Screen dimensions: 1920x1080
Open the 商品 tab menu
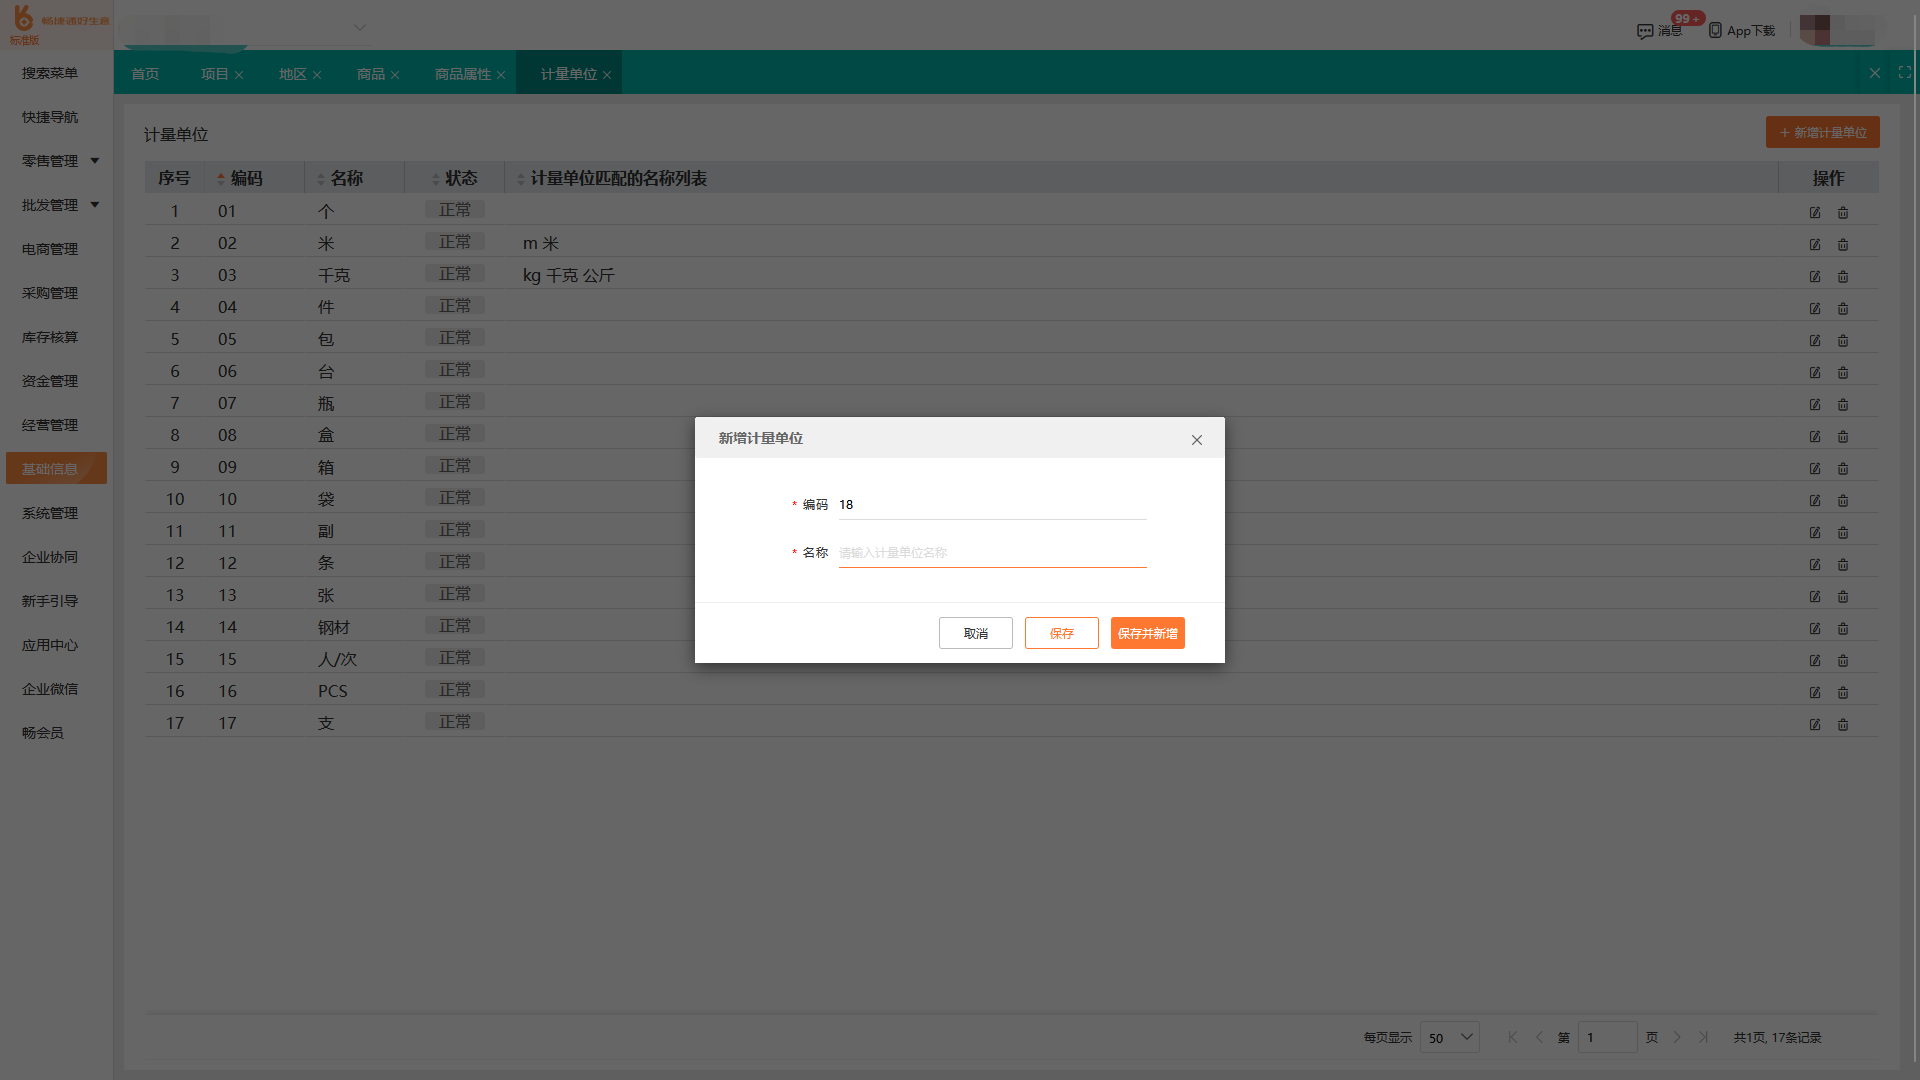pyautogui.click(x=371, y=74)
